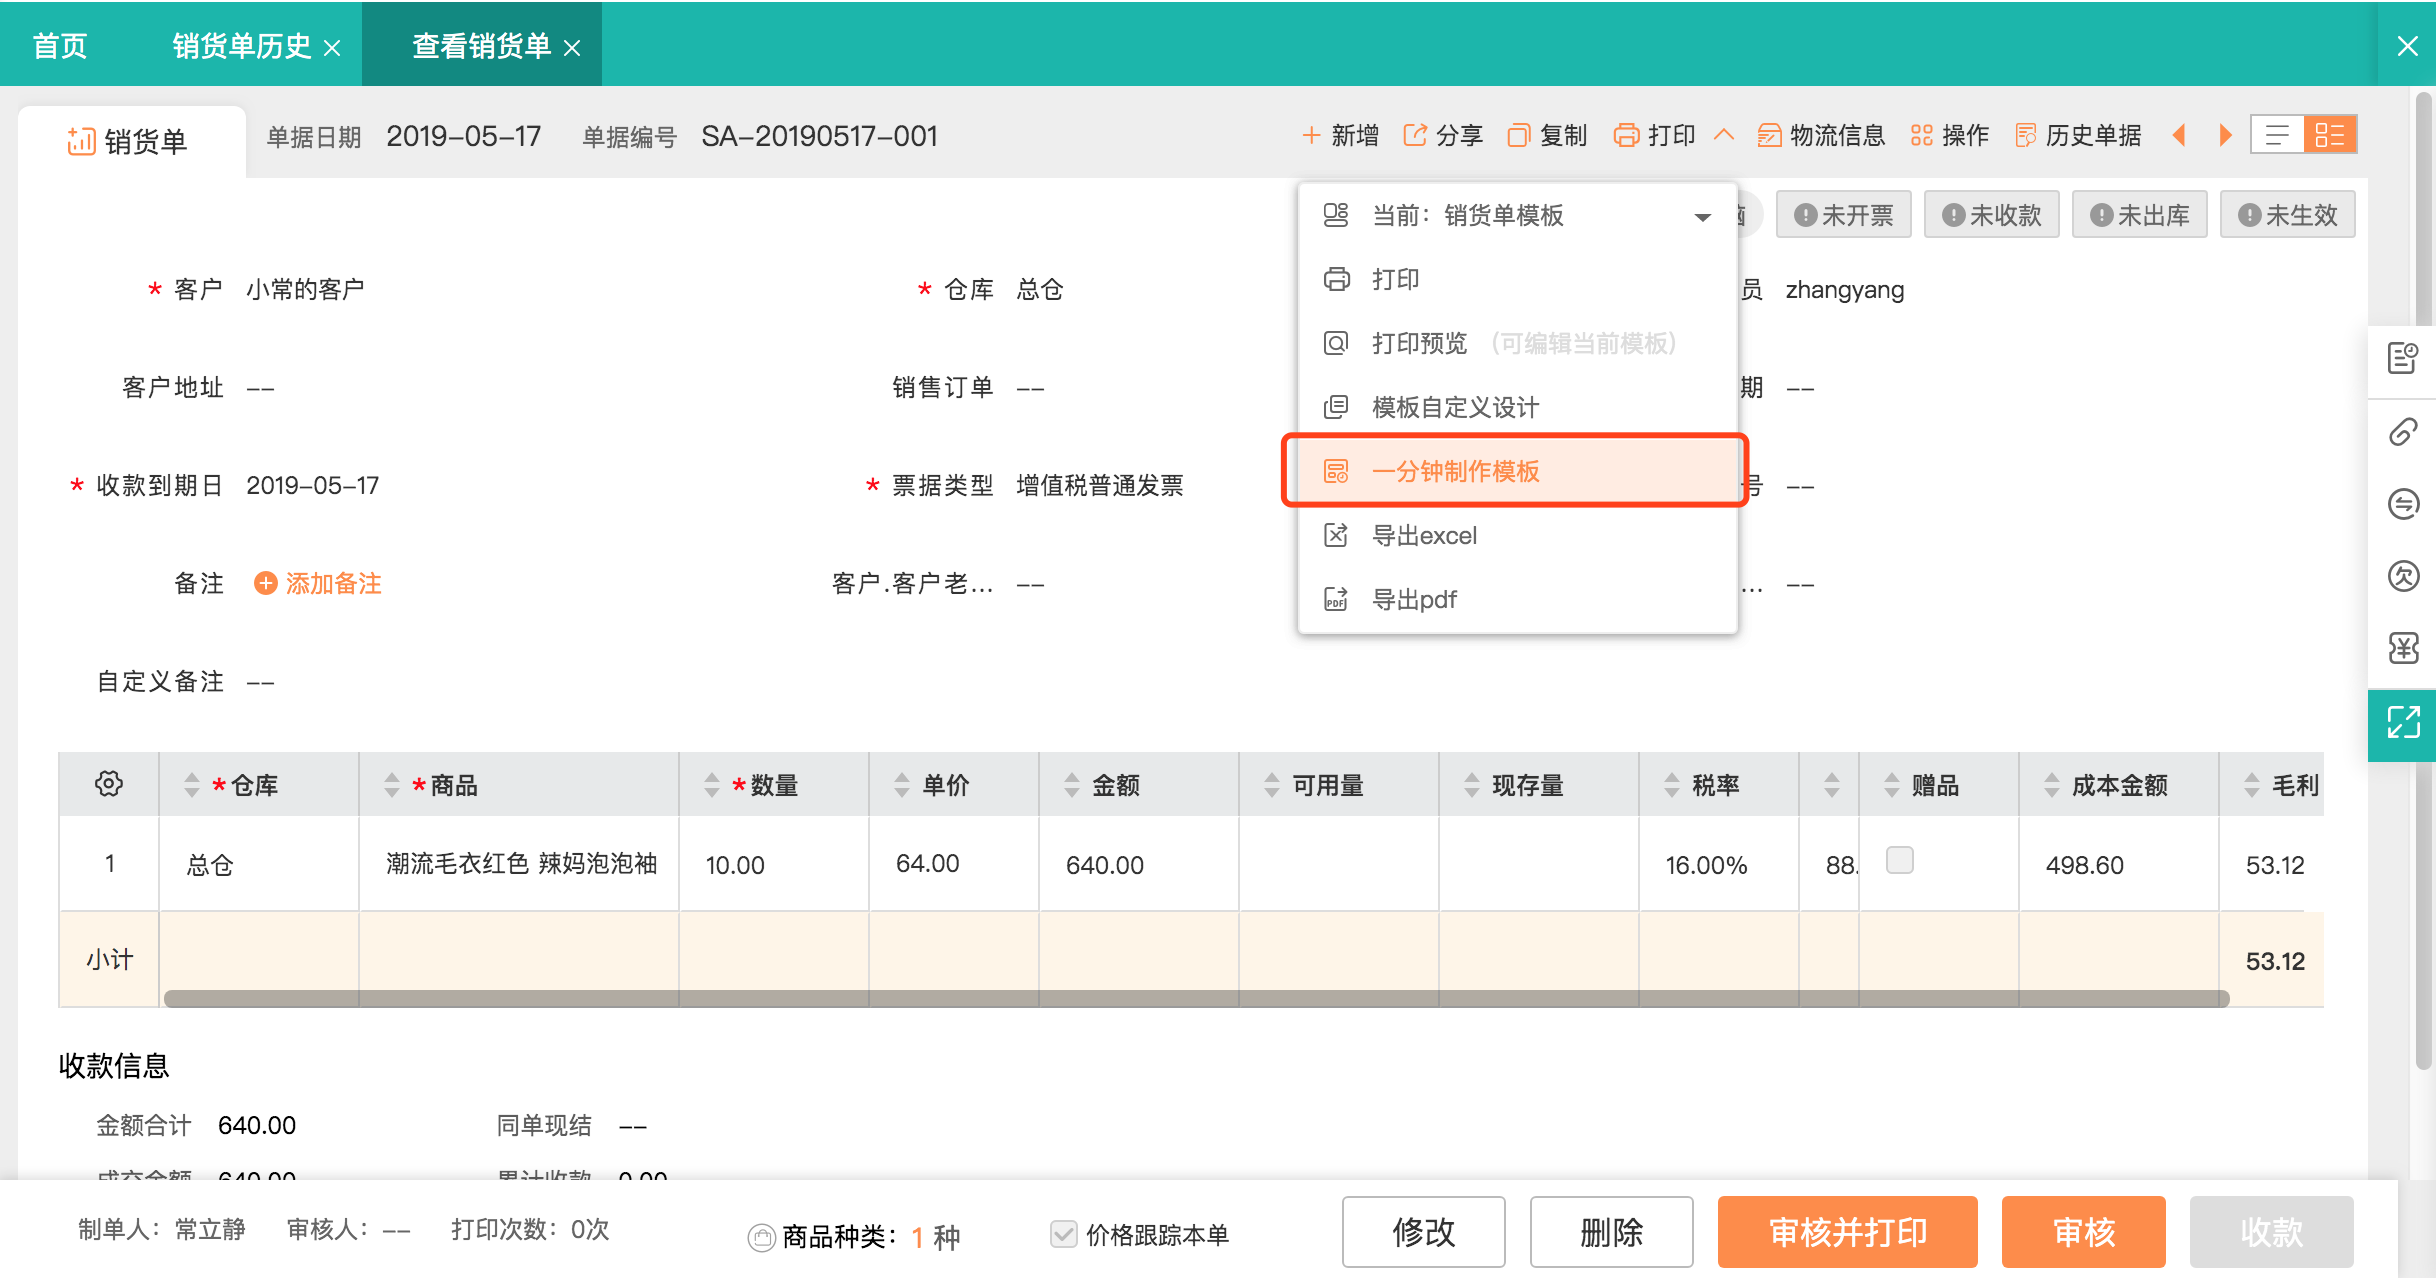Screen dimensions: 2436x1278
Task: Select 导出excel option
Action: pyautogui.click(x=1424, y=535)
